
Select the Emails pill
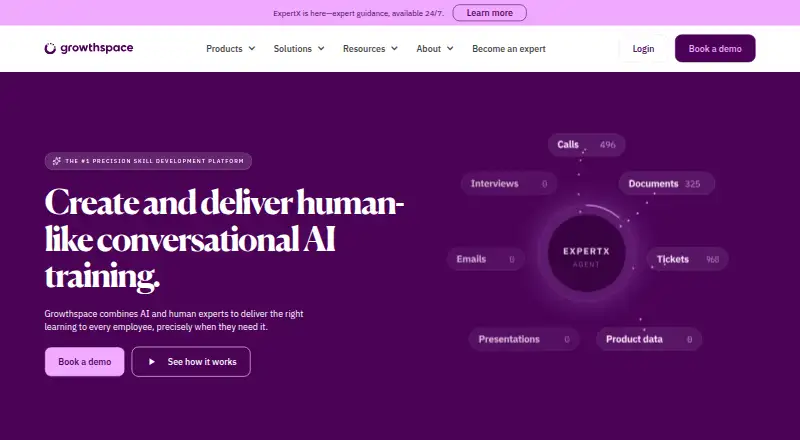486,259
